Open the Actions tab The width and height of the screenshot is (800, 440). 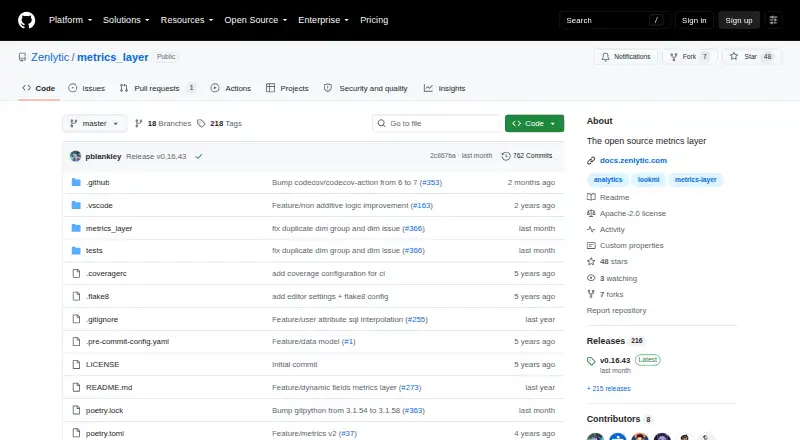click(231, 88)
